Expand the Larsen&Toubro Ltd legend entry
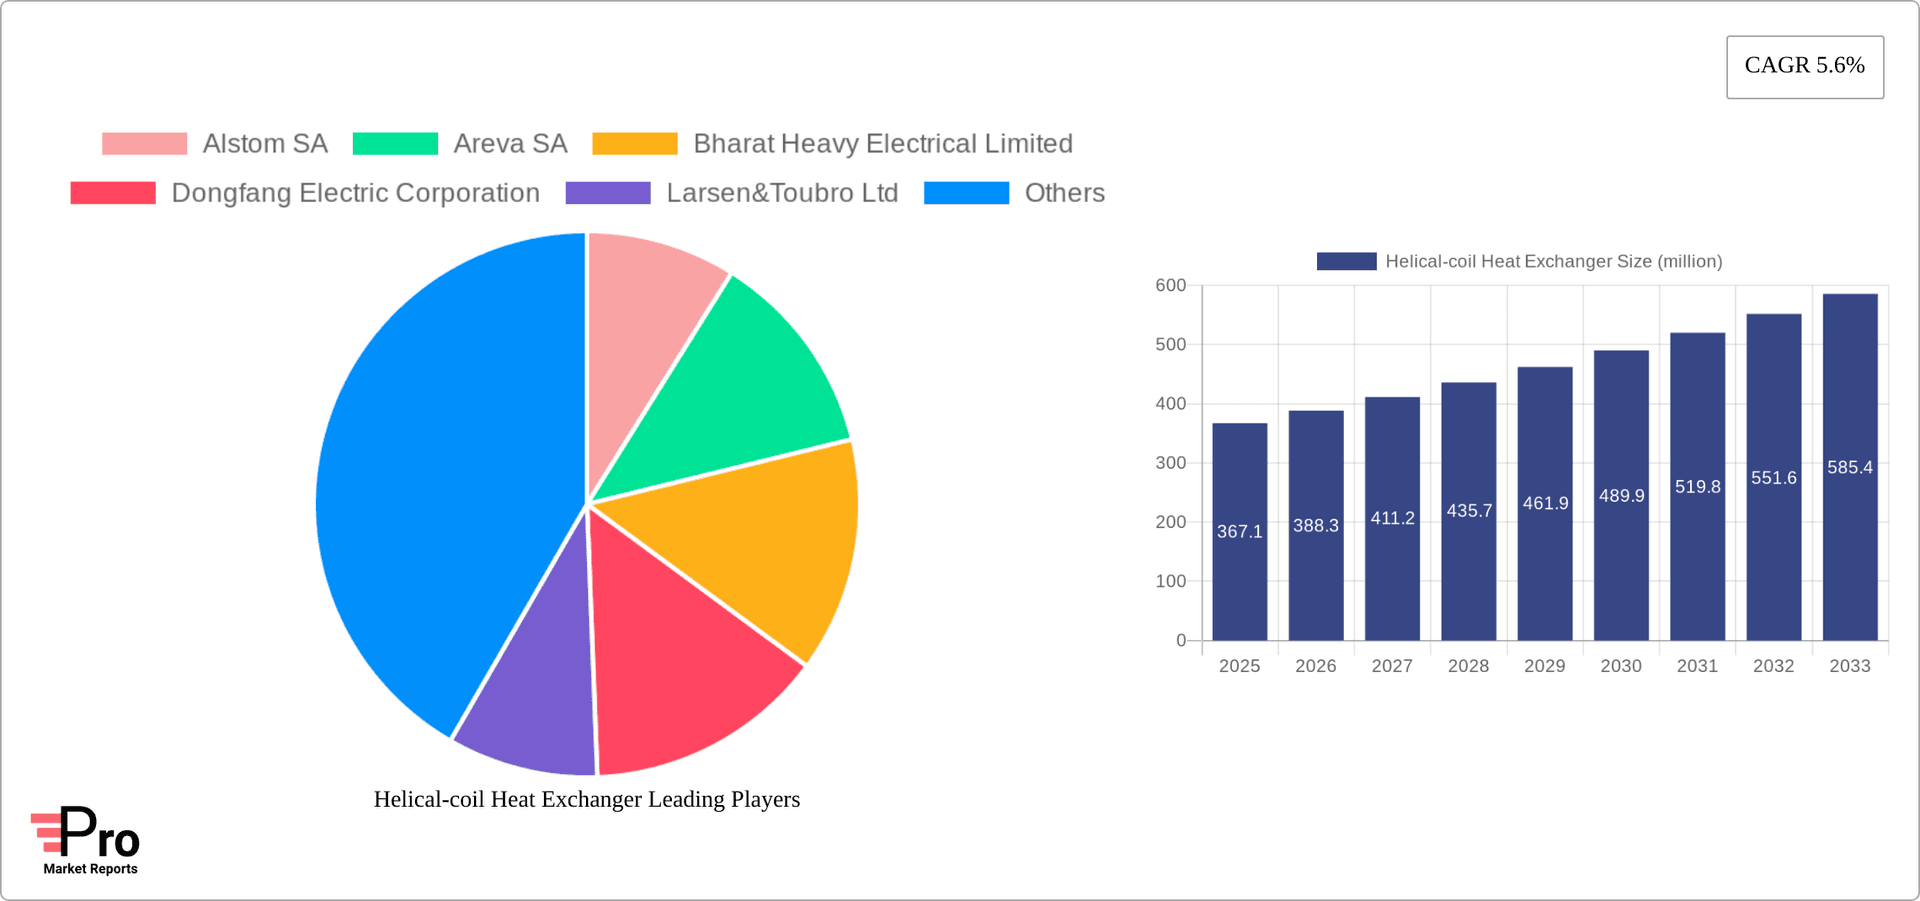The image size is (1920, 901). click(x=782, y=192)
